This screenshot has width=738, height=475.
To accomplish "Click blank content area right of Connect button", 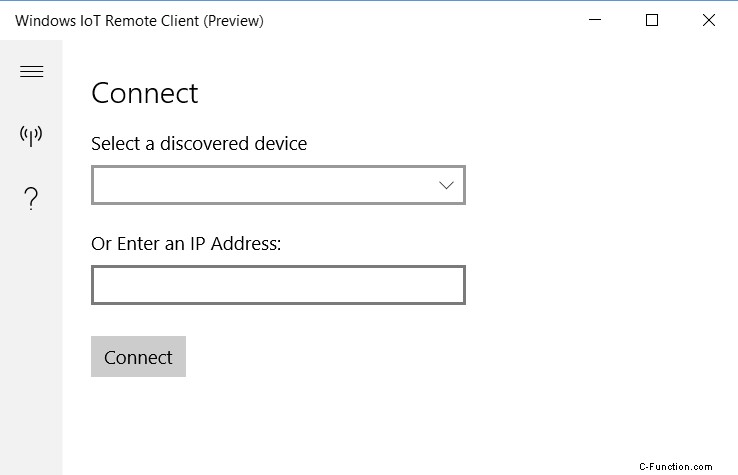I will 400,357.
